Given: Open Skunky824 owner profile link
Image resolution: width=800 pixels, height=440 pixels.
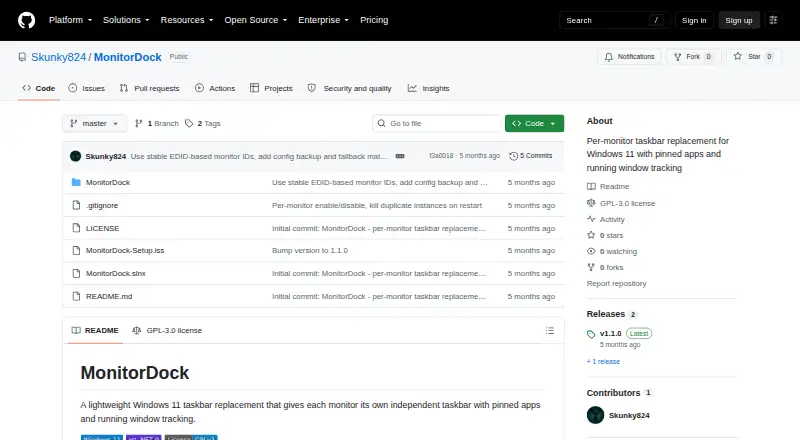Looking at the screenshot, I should 59,57.
